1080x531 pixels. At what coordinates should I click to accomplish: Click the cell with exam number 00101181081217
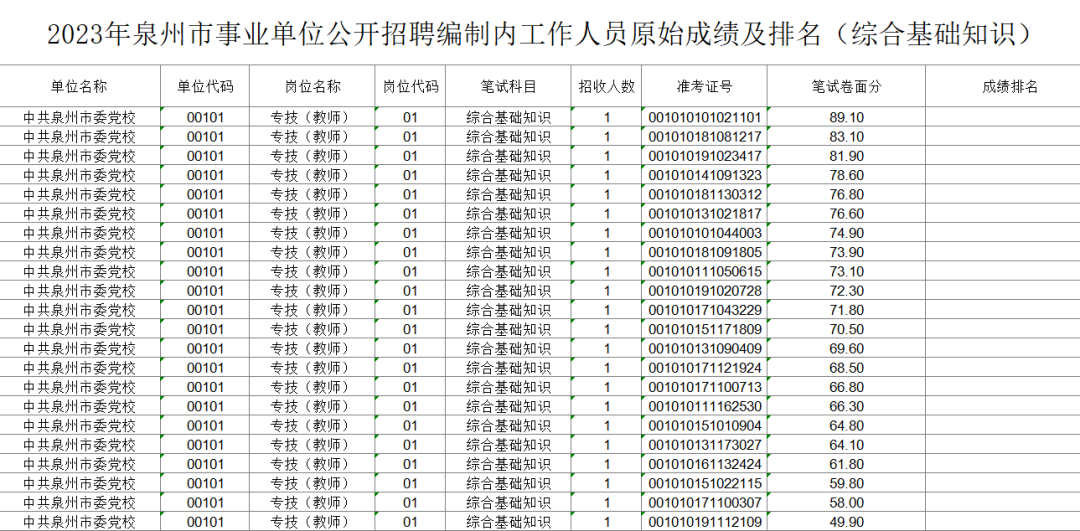pyautogui.click(x=705, y=136)
